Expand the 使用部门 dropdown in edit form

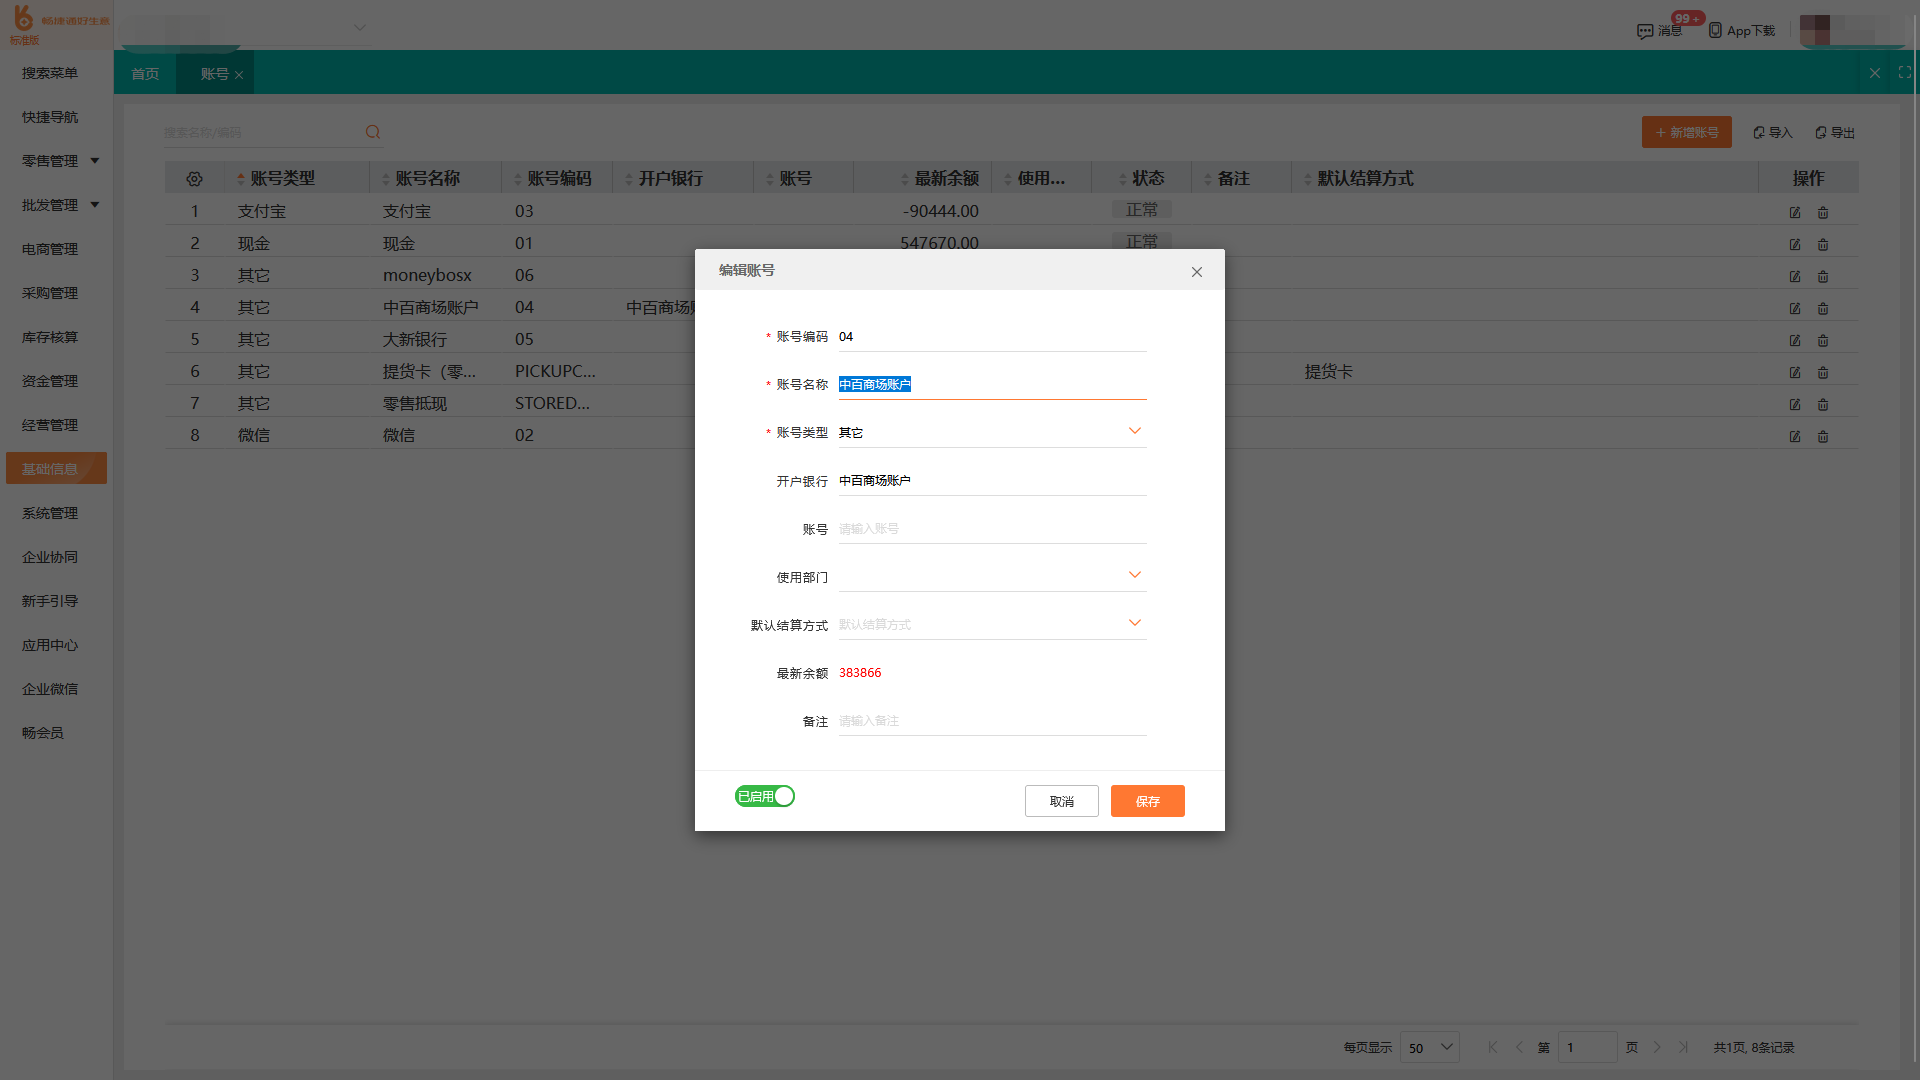(x=1134, y=576)
